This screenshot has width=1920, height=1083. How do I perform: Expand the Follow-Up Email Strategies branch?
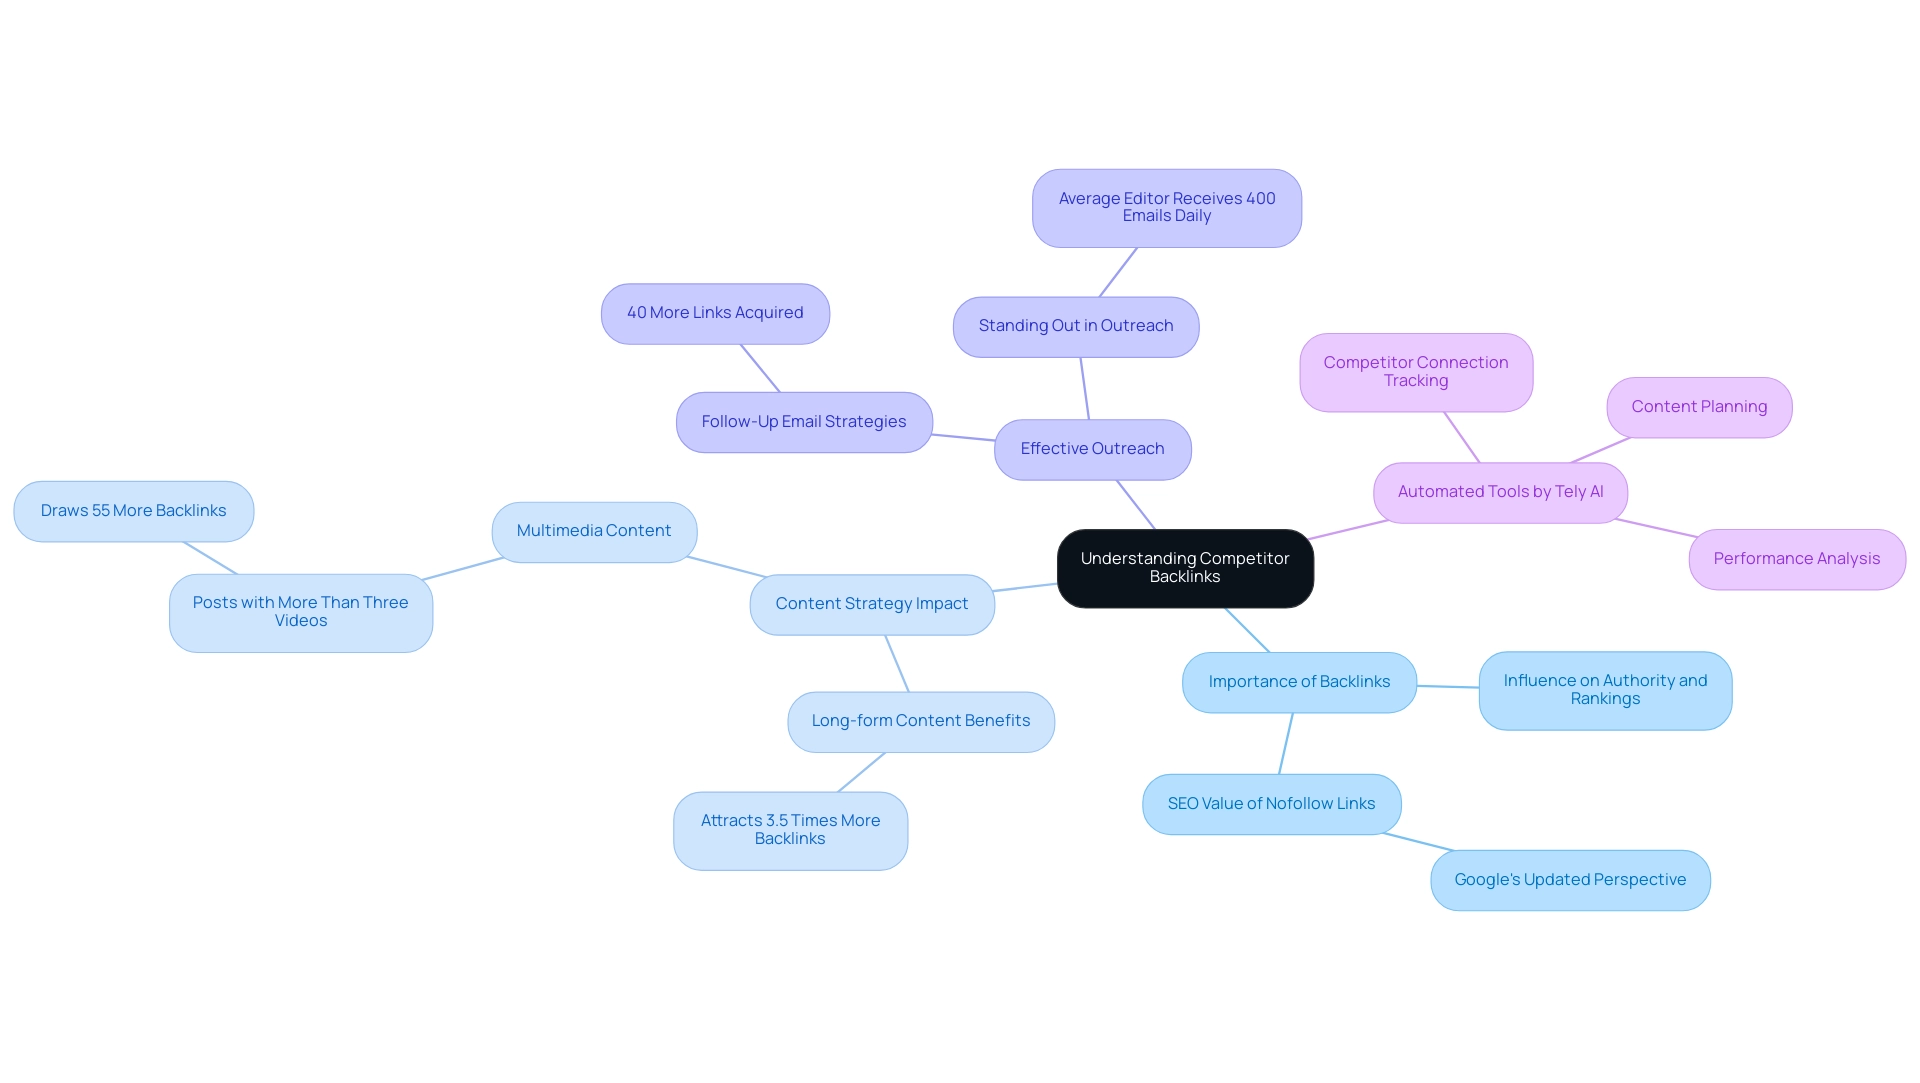point(803,421)
